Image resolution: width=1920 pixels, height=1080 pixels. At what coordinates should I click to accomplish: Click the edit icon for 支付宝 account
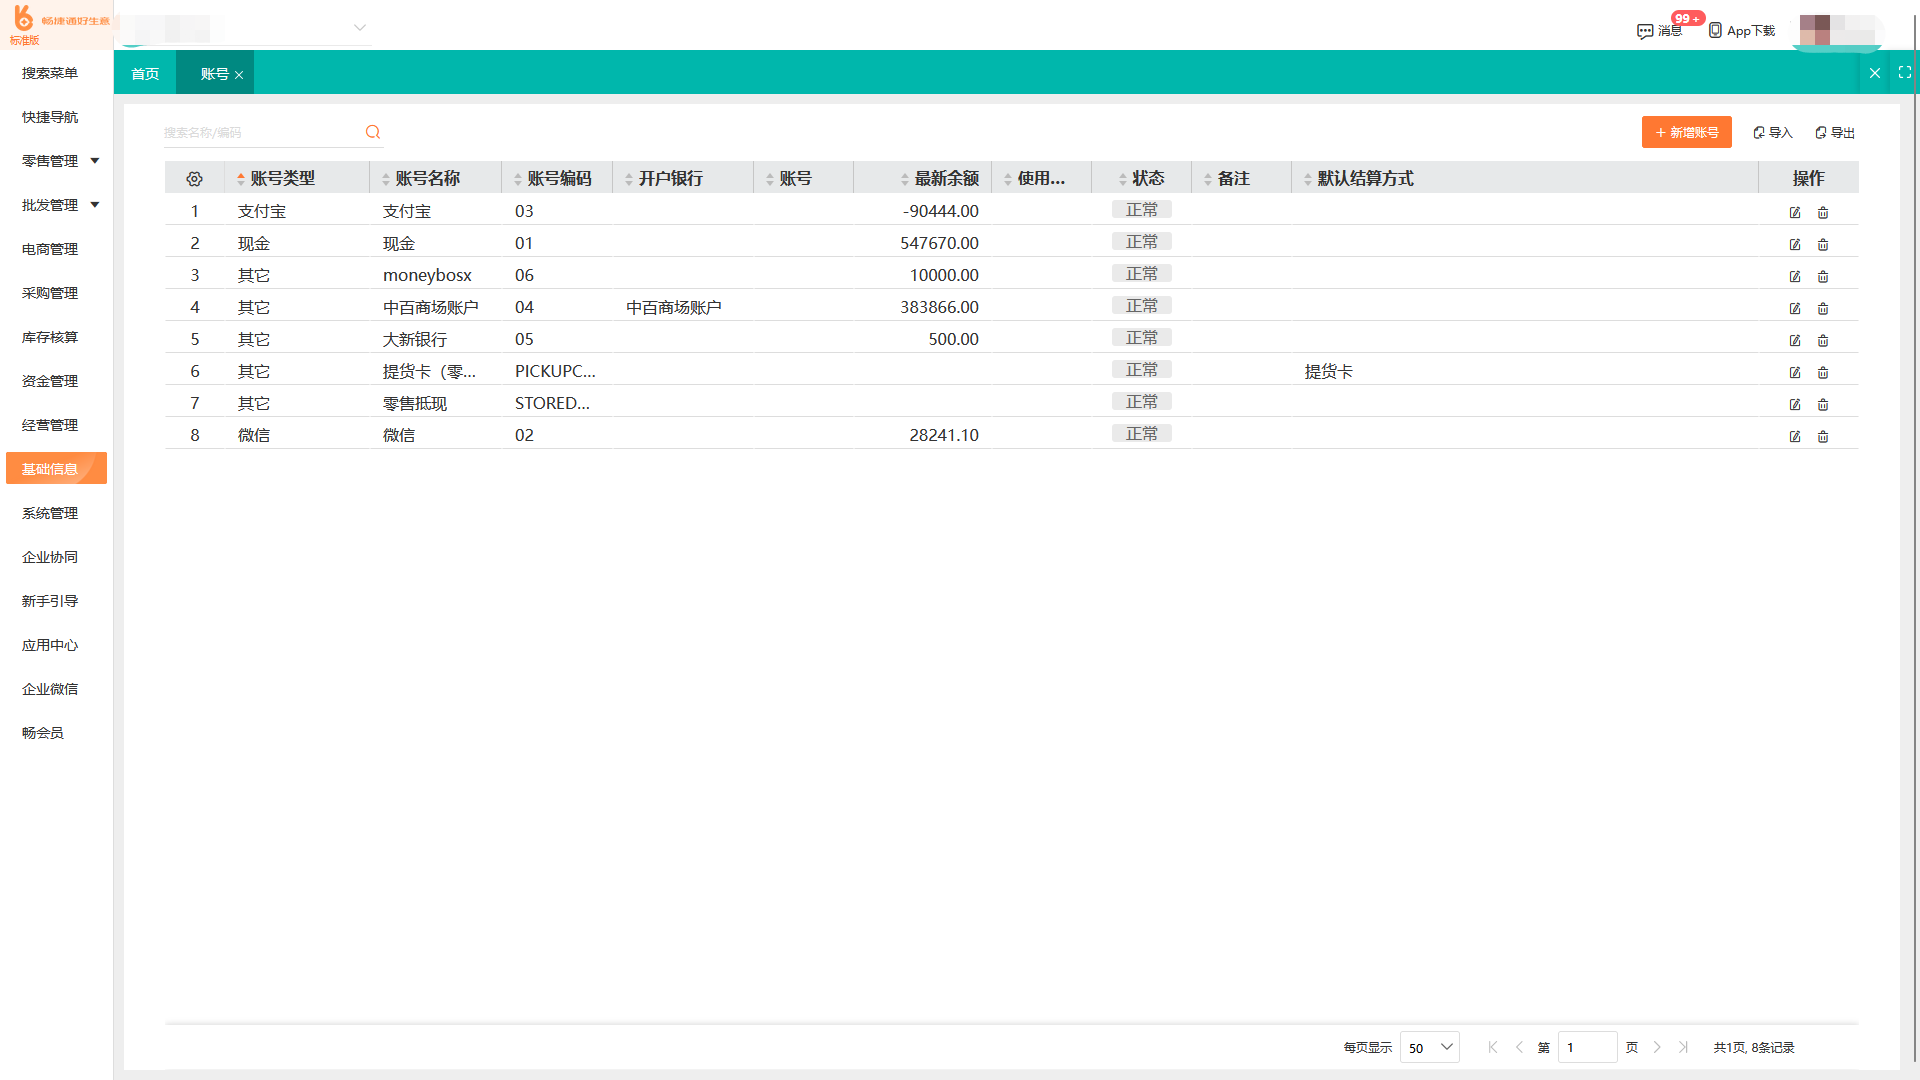point(1796,211)
